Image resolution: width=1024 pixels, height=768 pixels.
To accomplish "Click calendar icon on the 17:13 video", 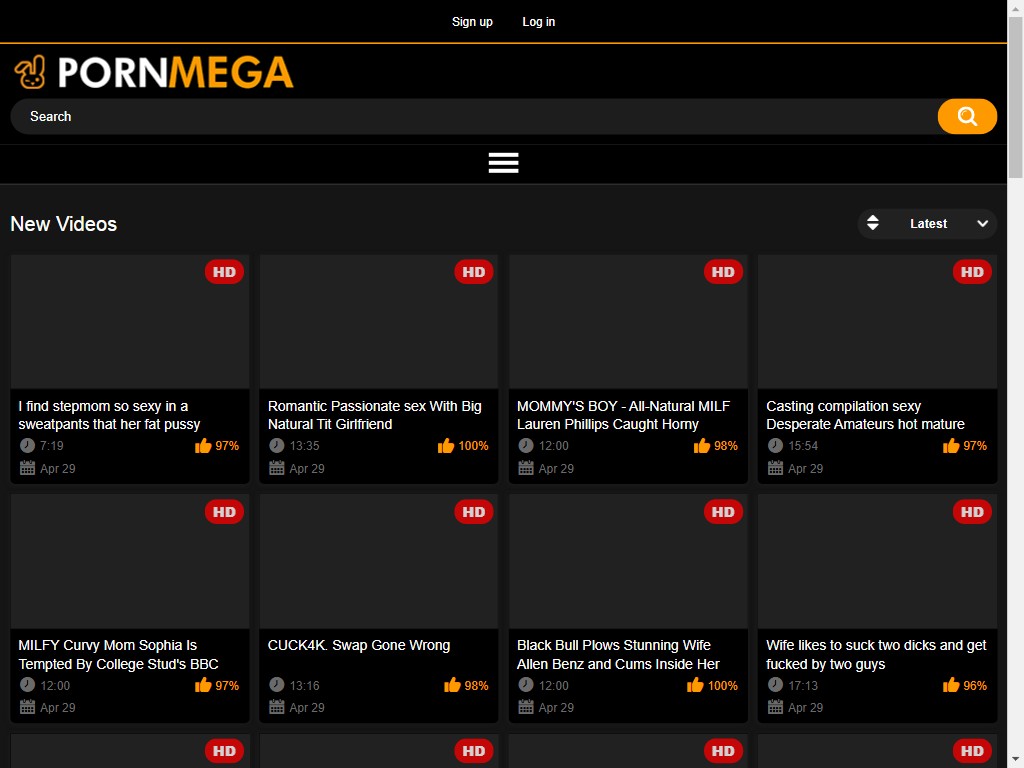I will coord(776,707).
